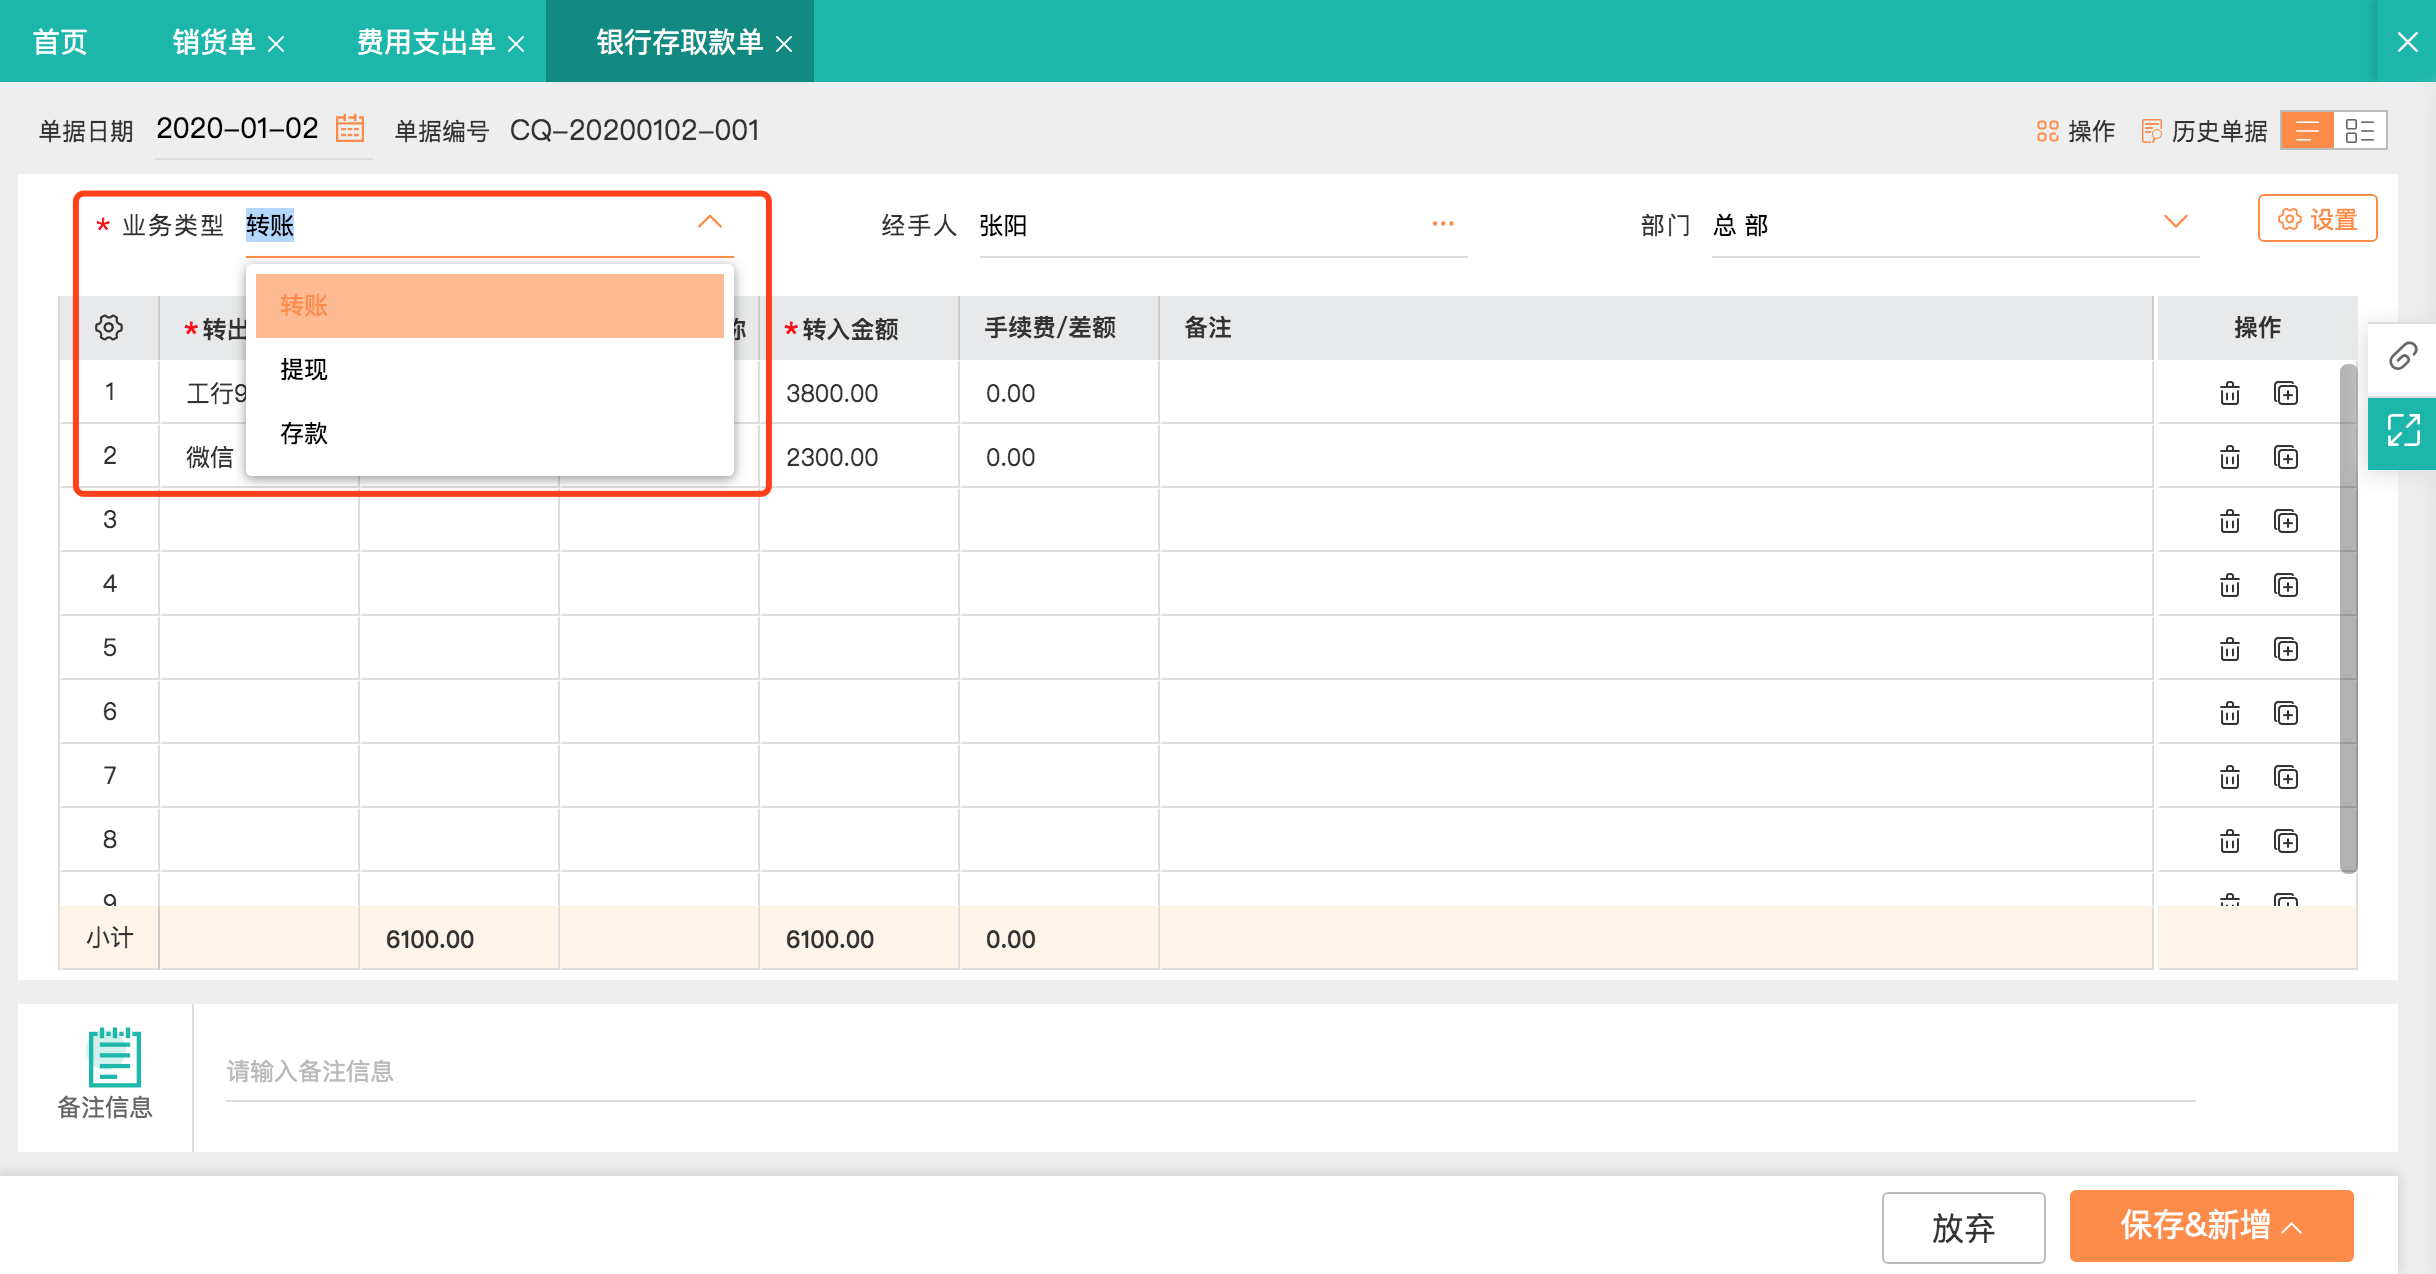The width and height of the screenshot is (2436, 1274).
Task: Click the link icon on right sidebar
Action: pyautogui.click(x=2404, y=362)
